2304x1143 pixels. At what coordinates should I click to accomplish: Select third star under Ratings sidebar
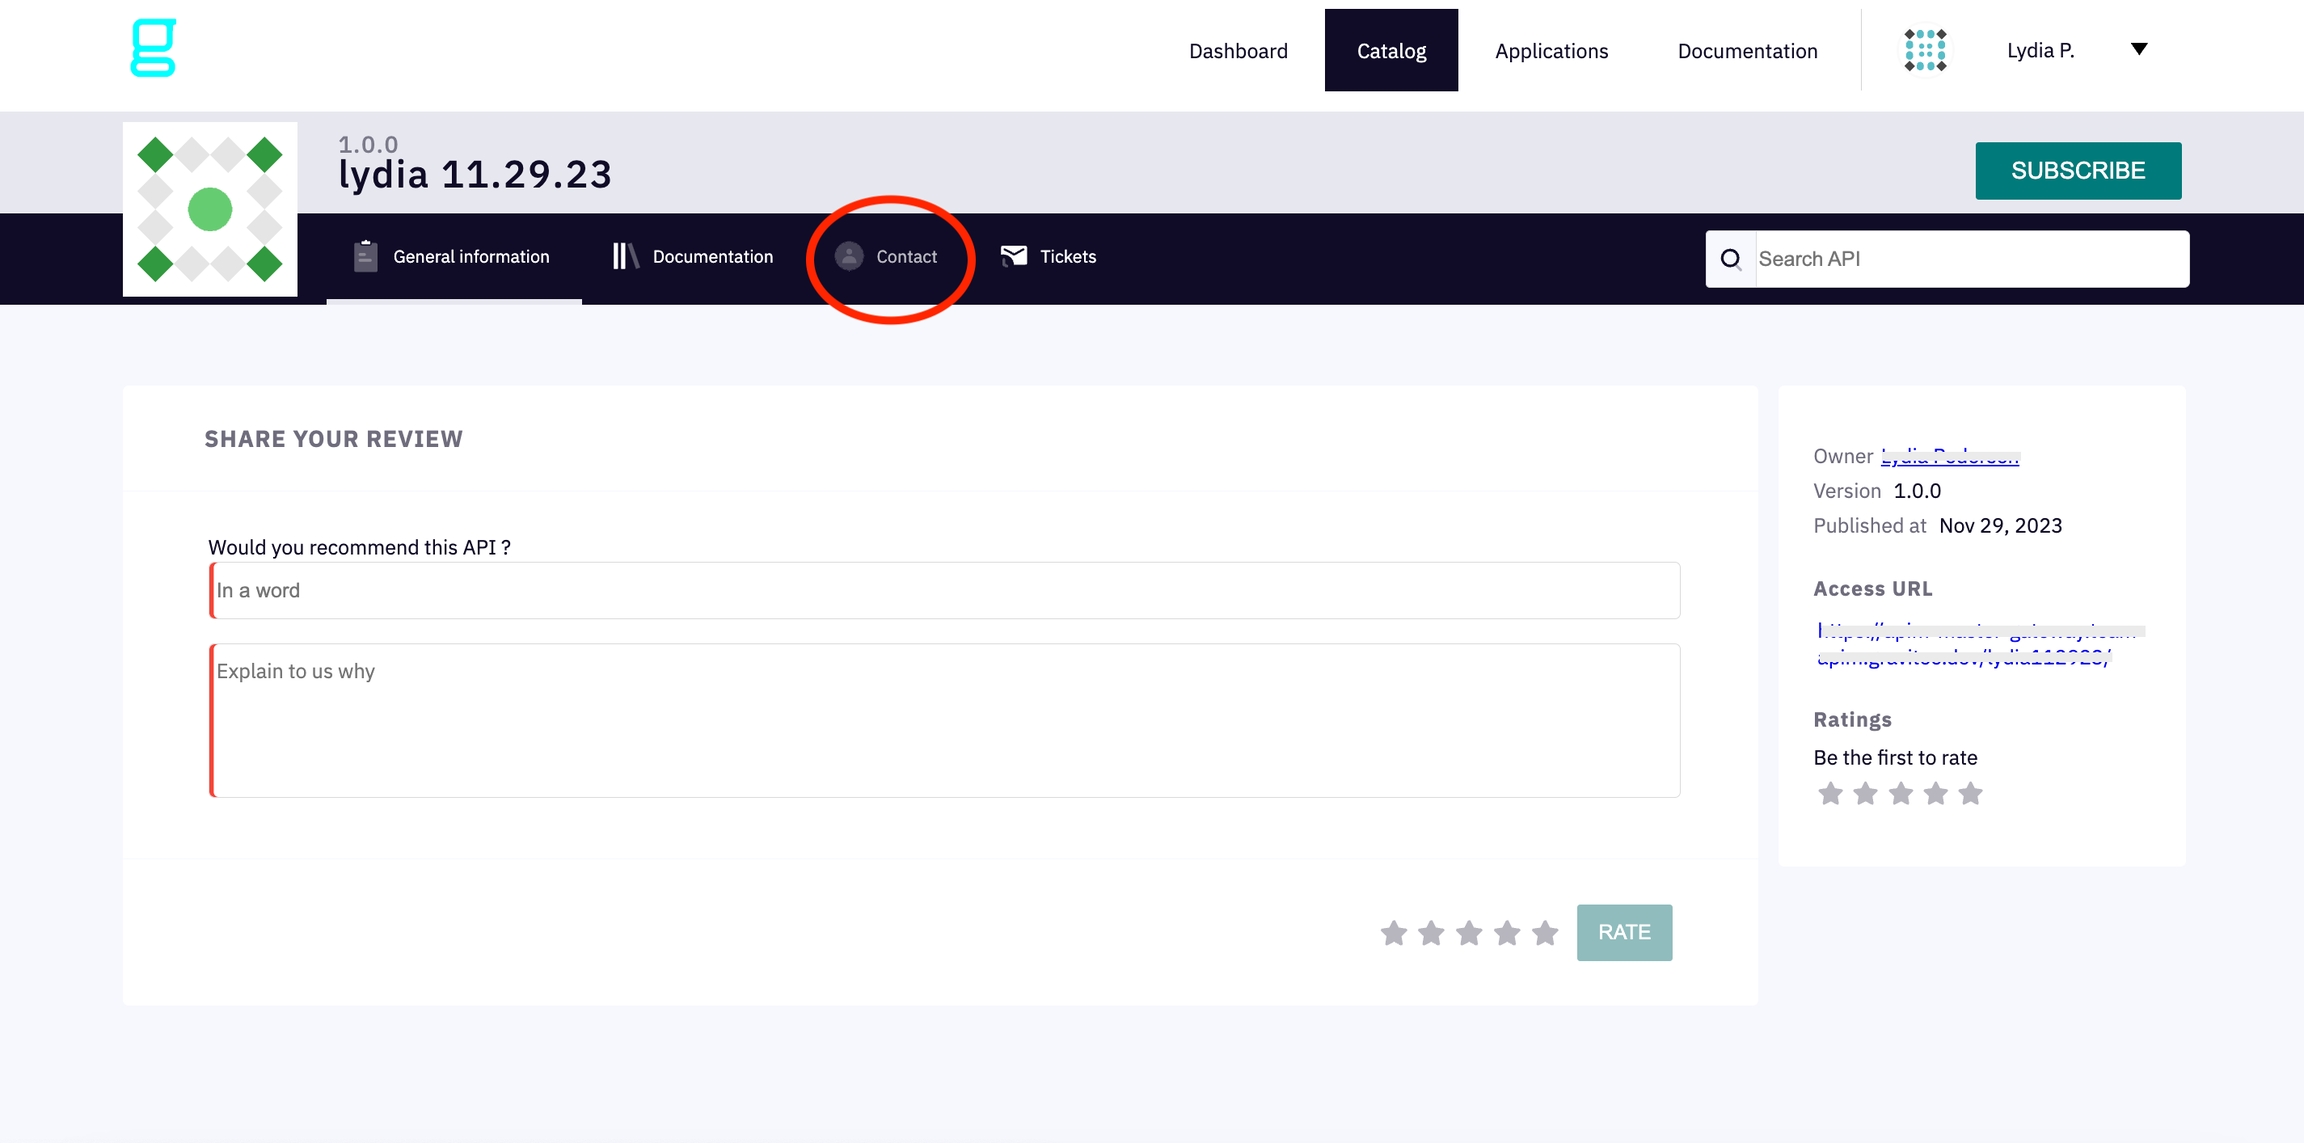click(1900, 794)
